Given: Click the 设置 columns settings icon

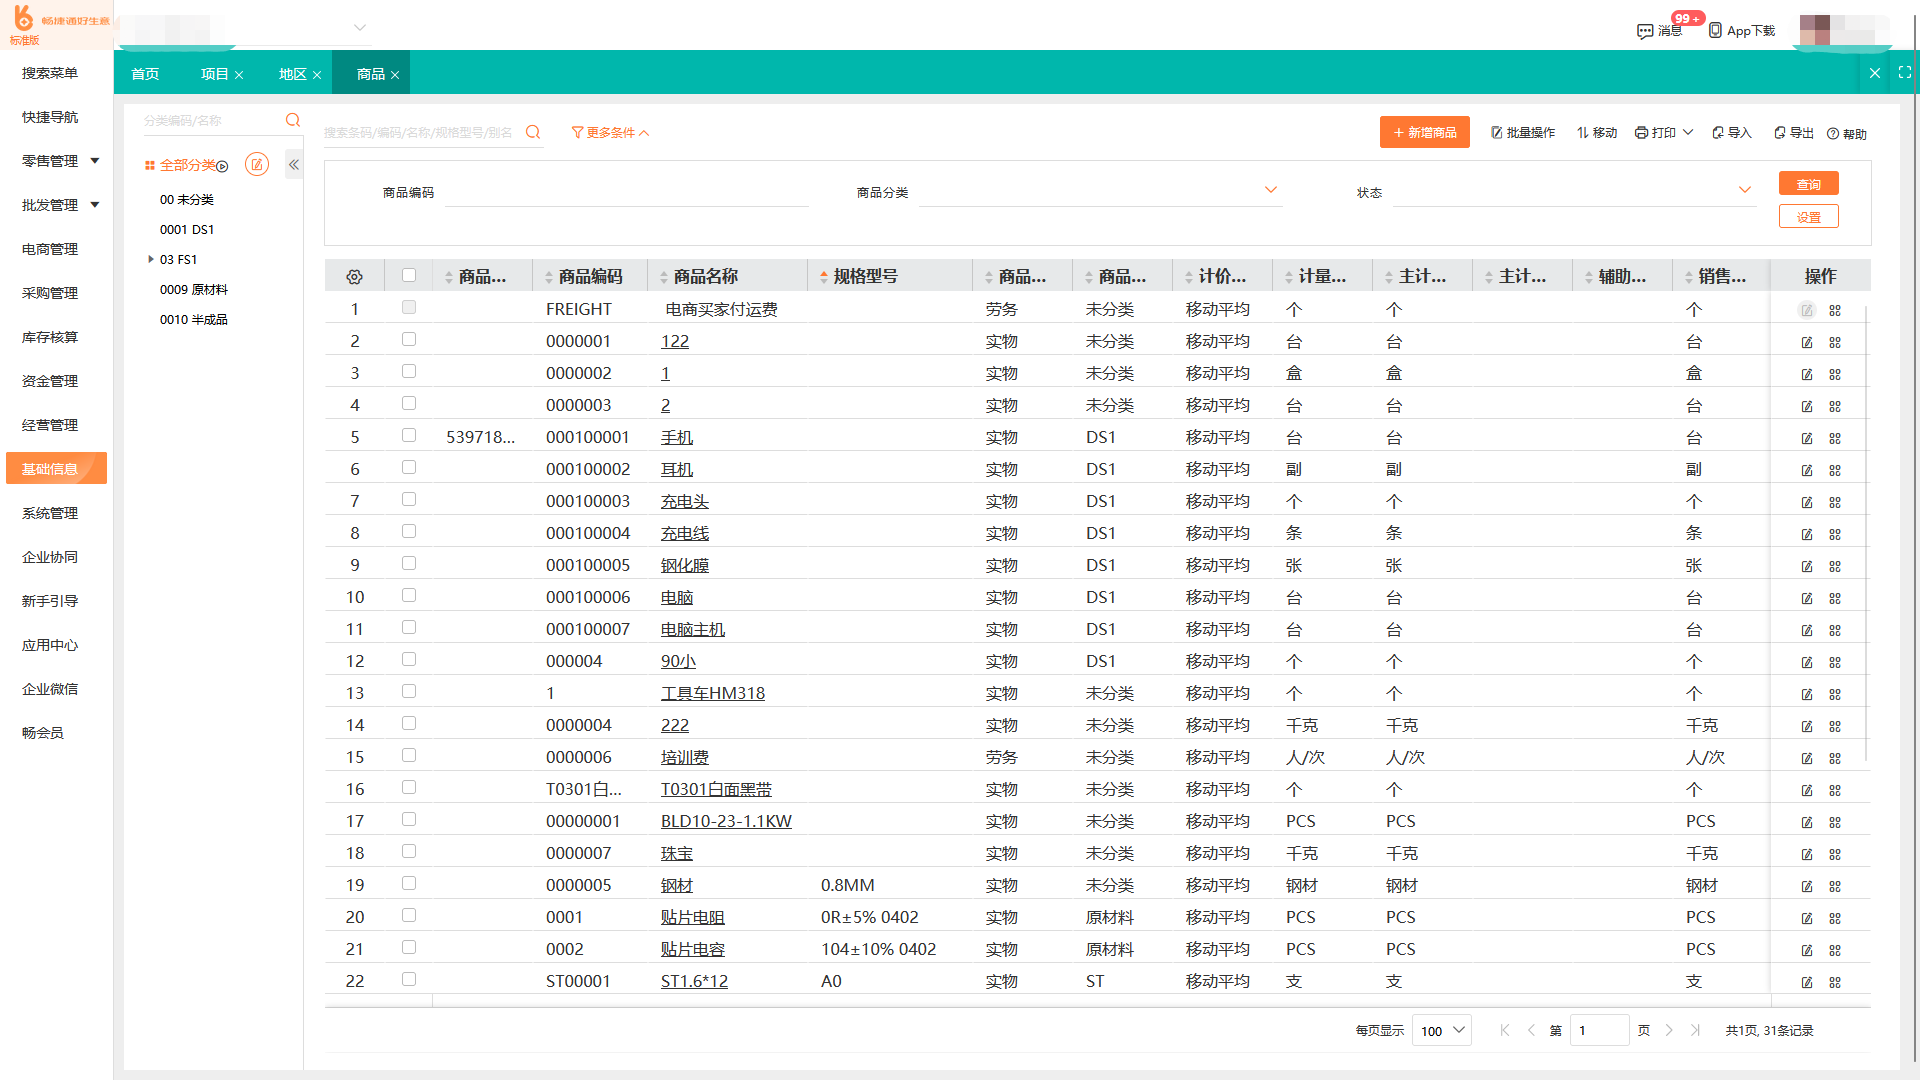Looking at the screenshot, I should tap(353, 276).
